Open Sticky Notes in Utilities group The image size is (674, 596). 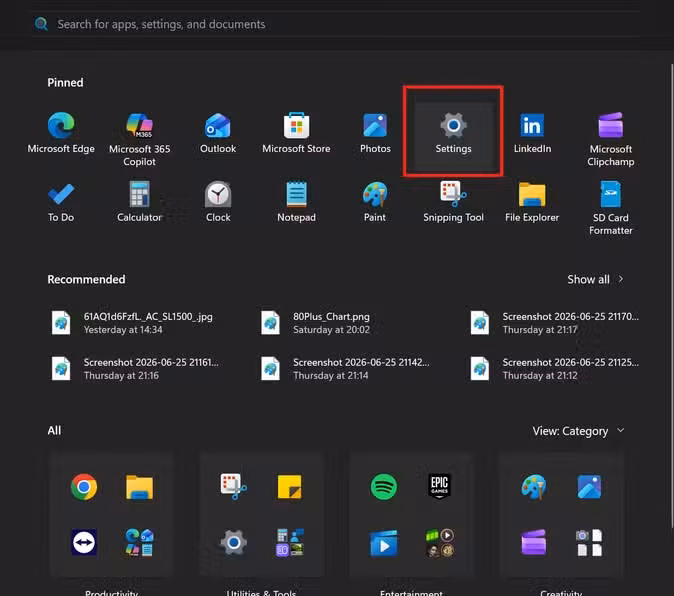point(289,487)
